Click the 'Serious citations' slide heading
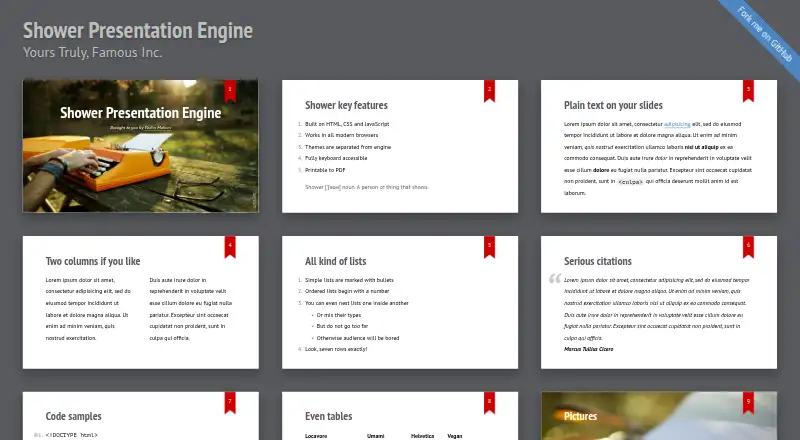The image size is (800, 440). click(x=597, y=261)
